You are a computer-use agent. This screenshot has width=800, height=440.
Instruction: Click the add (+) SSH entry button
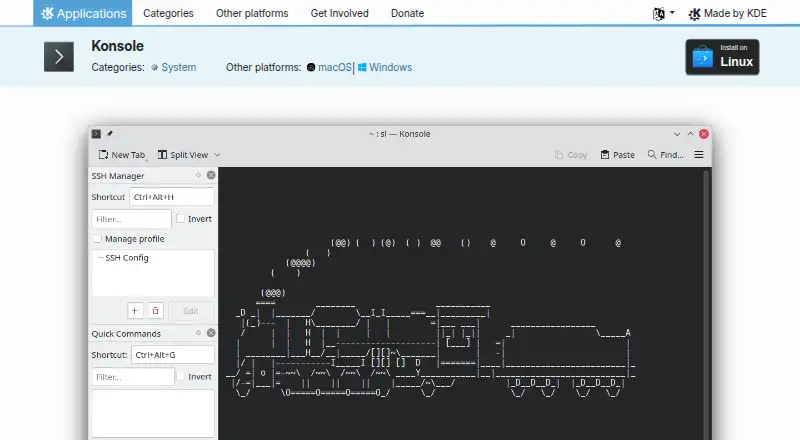click(135, 311)
